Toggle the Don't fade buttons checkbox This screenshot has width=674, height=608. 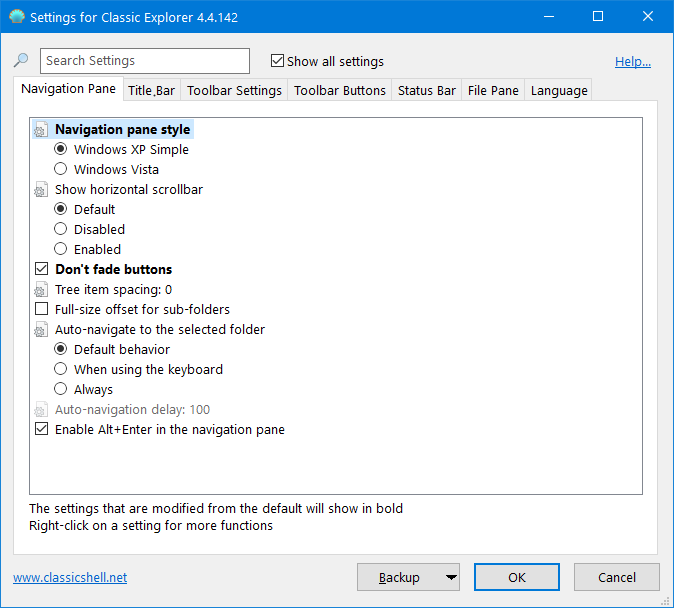point(41,269)
